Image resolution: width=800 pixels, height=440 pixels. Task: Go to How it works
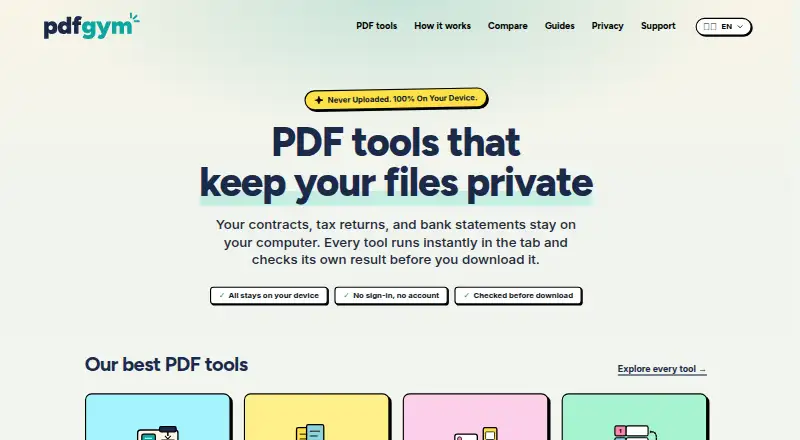(442, 26)
